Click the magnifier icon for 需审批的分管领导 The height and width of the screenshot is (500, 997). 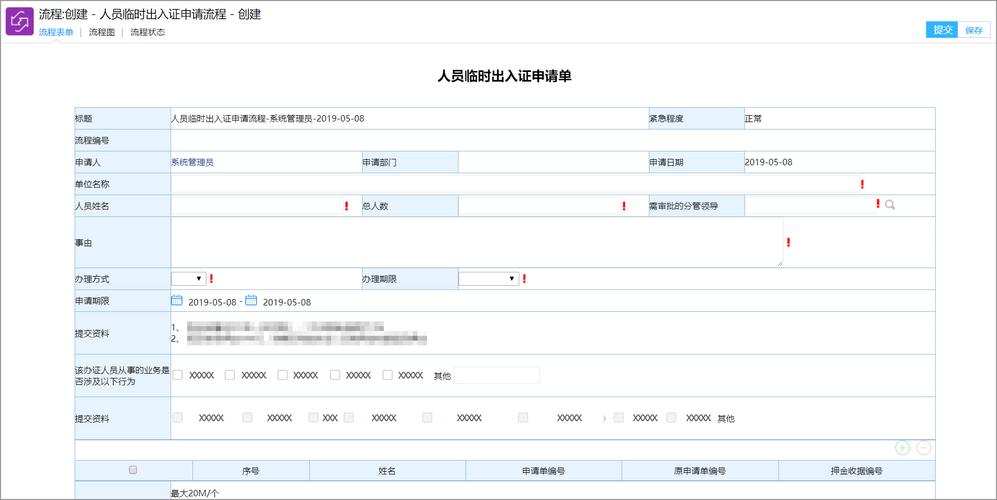tap(890, 205)
